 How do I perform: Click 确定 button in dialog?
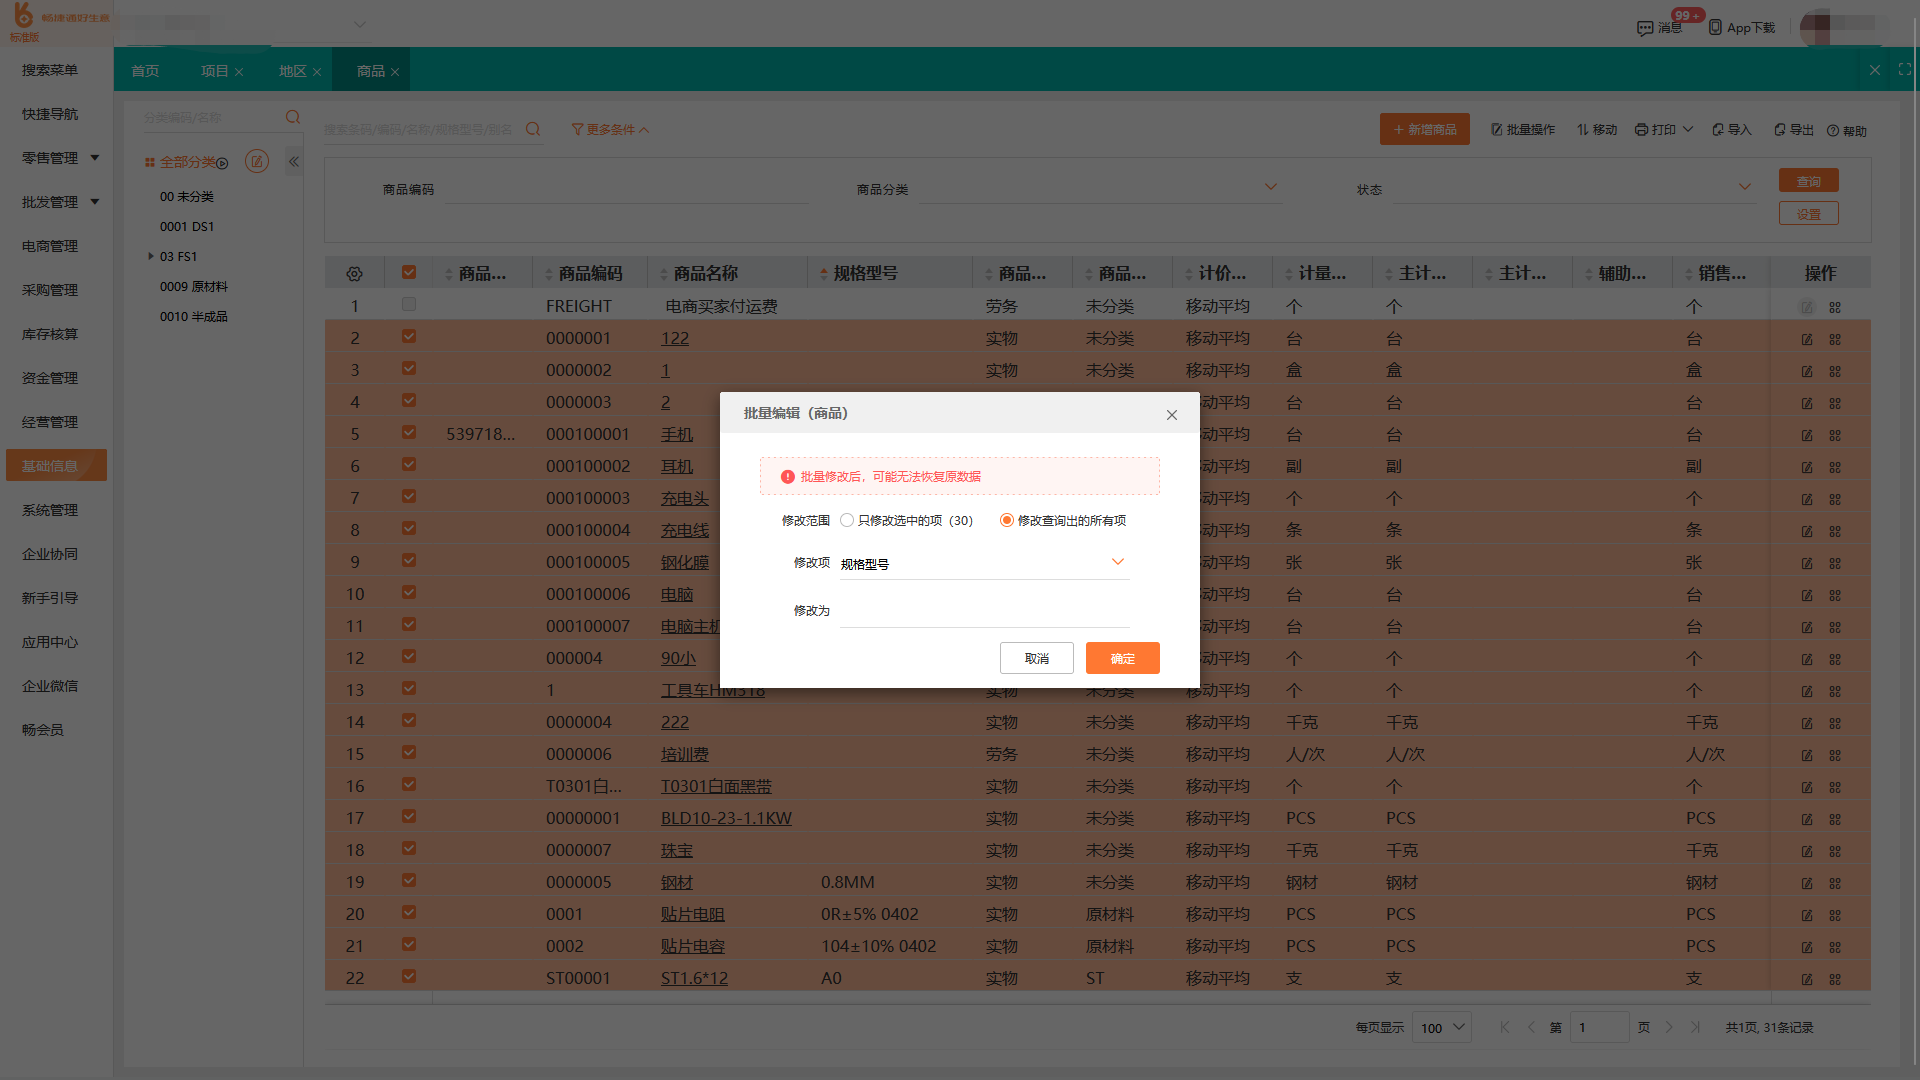point(1122,658)
